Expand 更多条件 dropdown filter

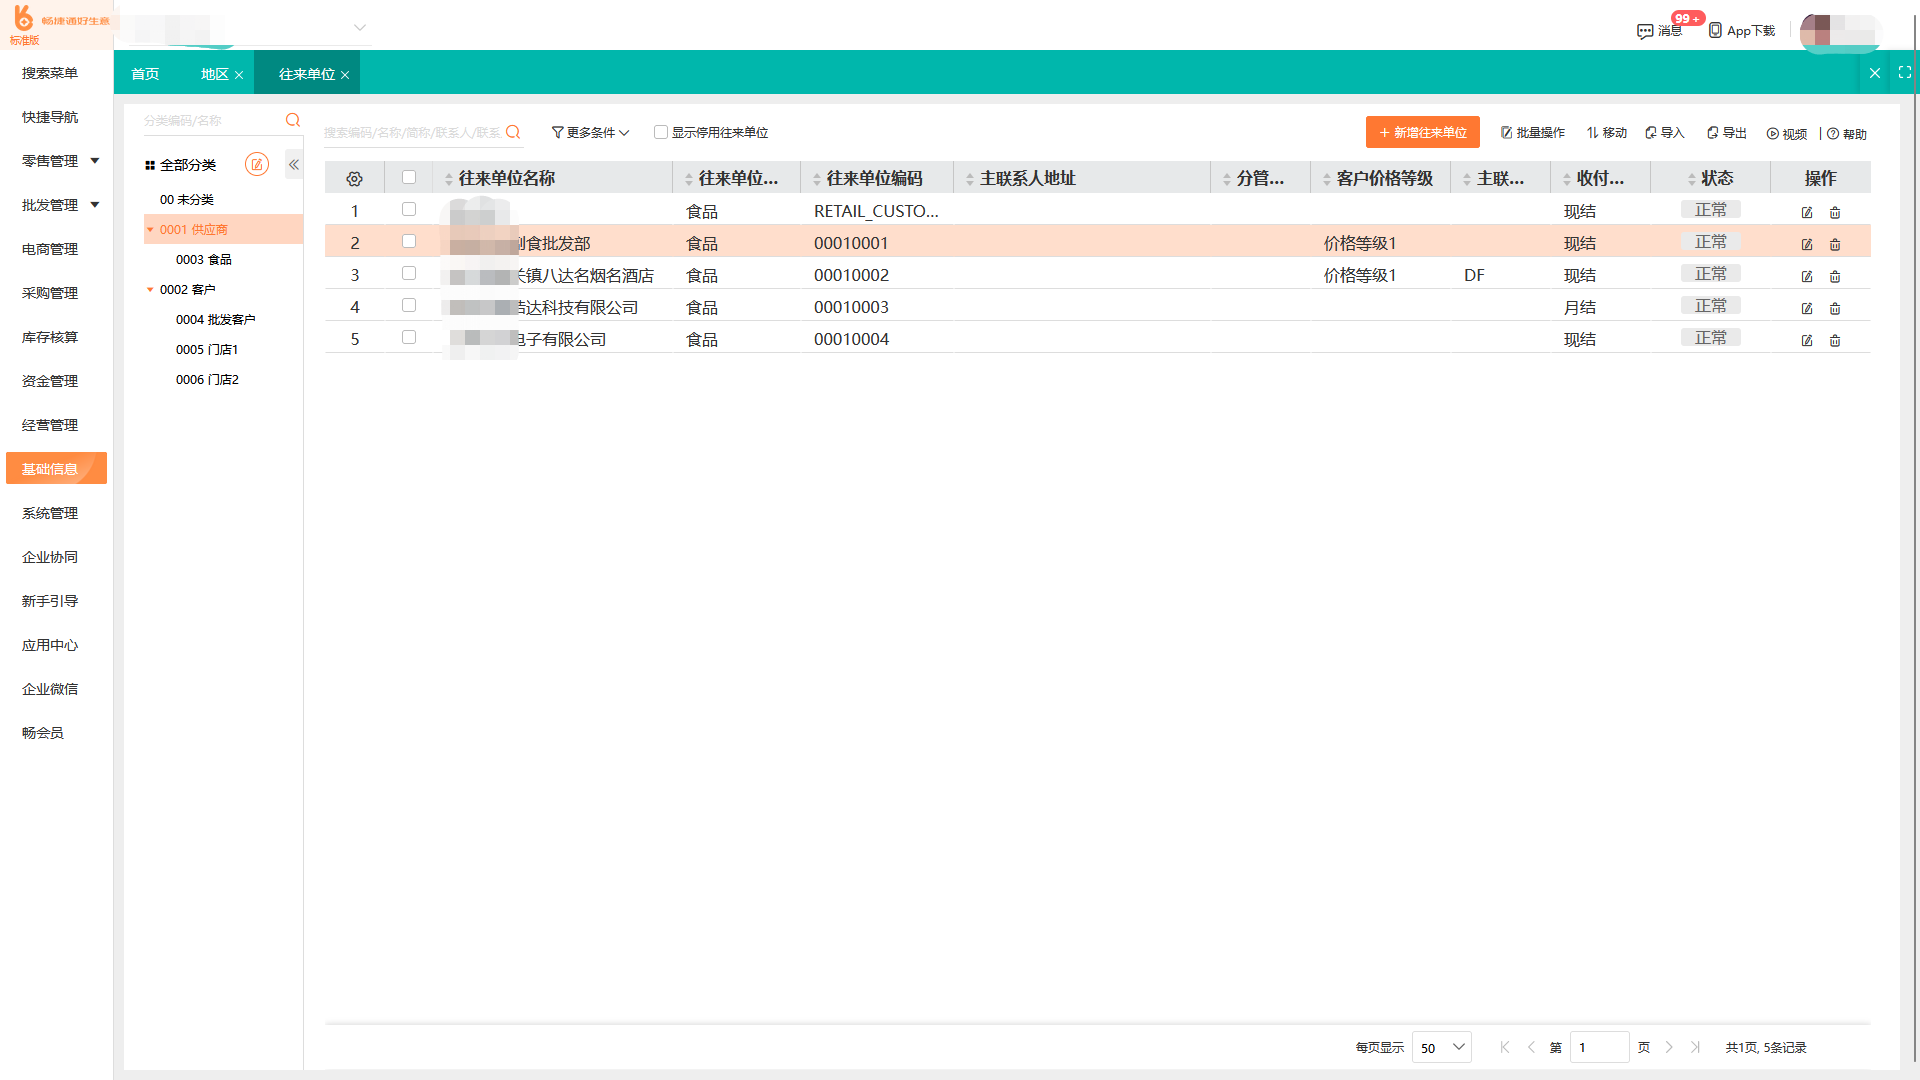593,132
